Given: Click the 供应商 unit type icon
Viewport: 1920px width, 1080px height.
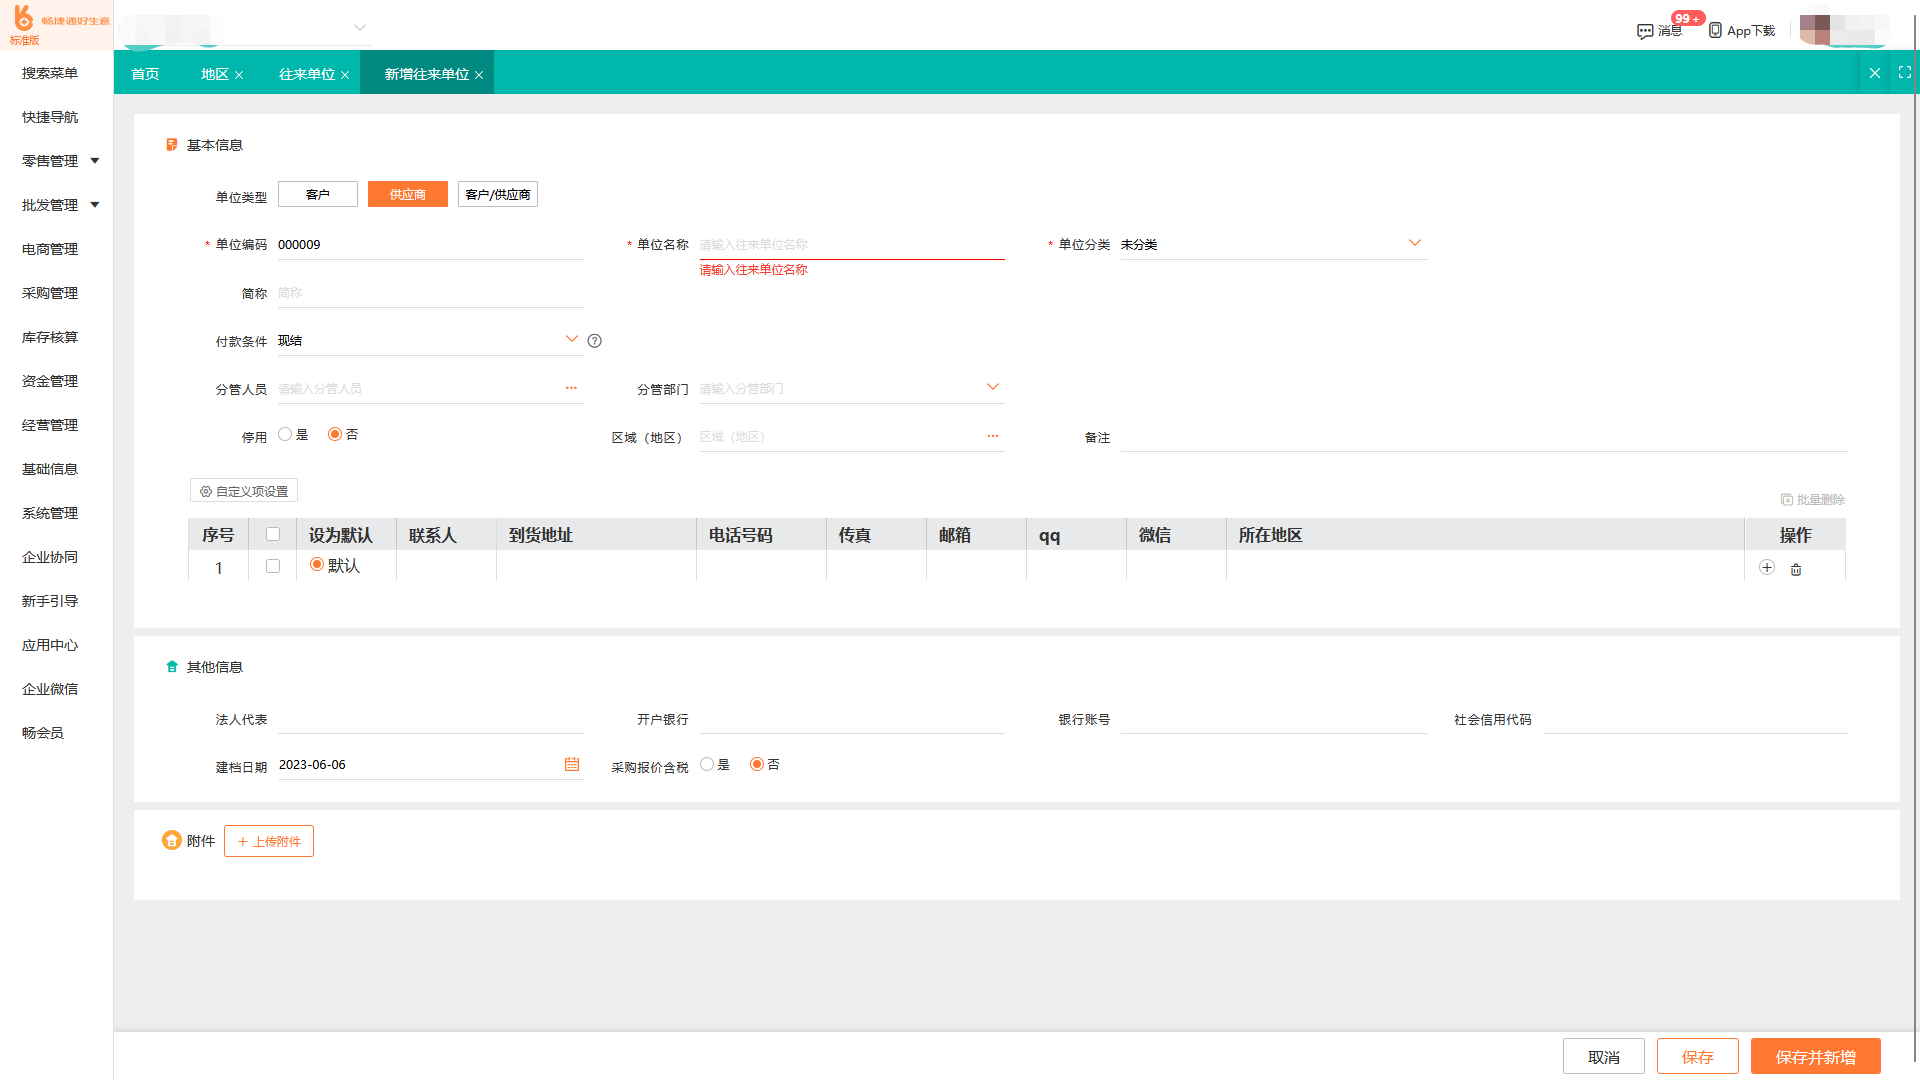Looking at the screenshot, I should [x=406, y=194].
